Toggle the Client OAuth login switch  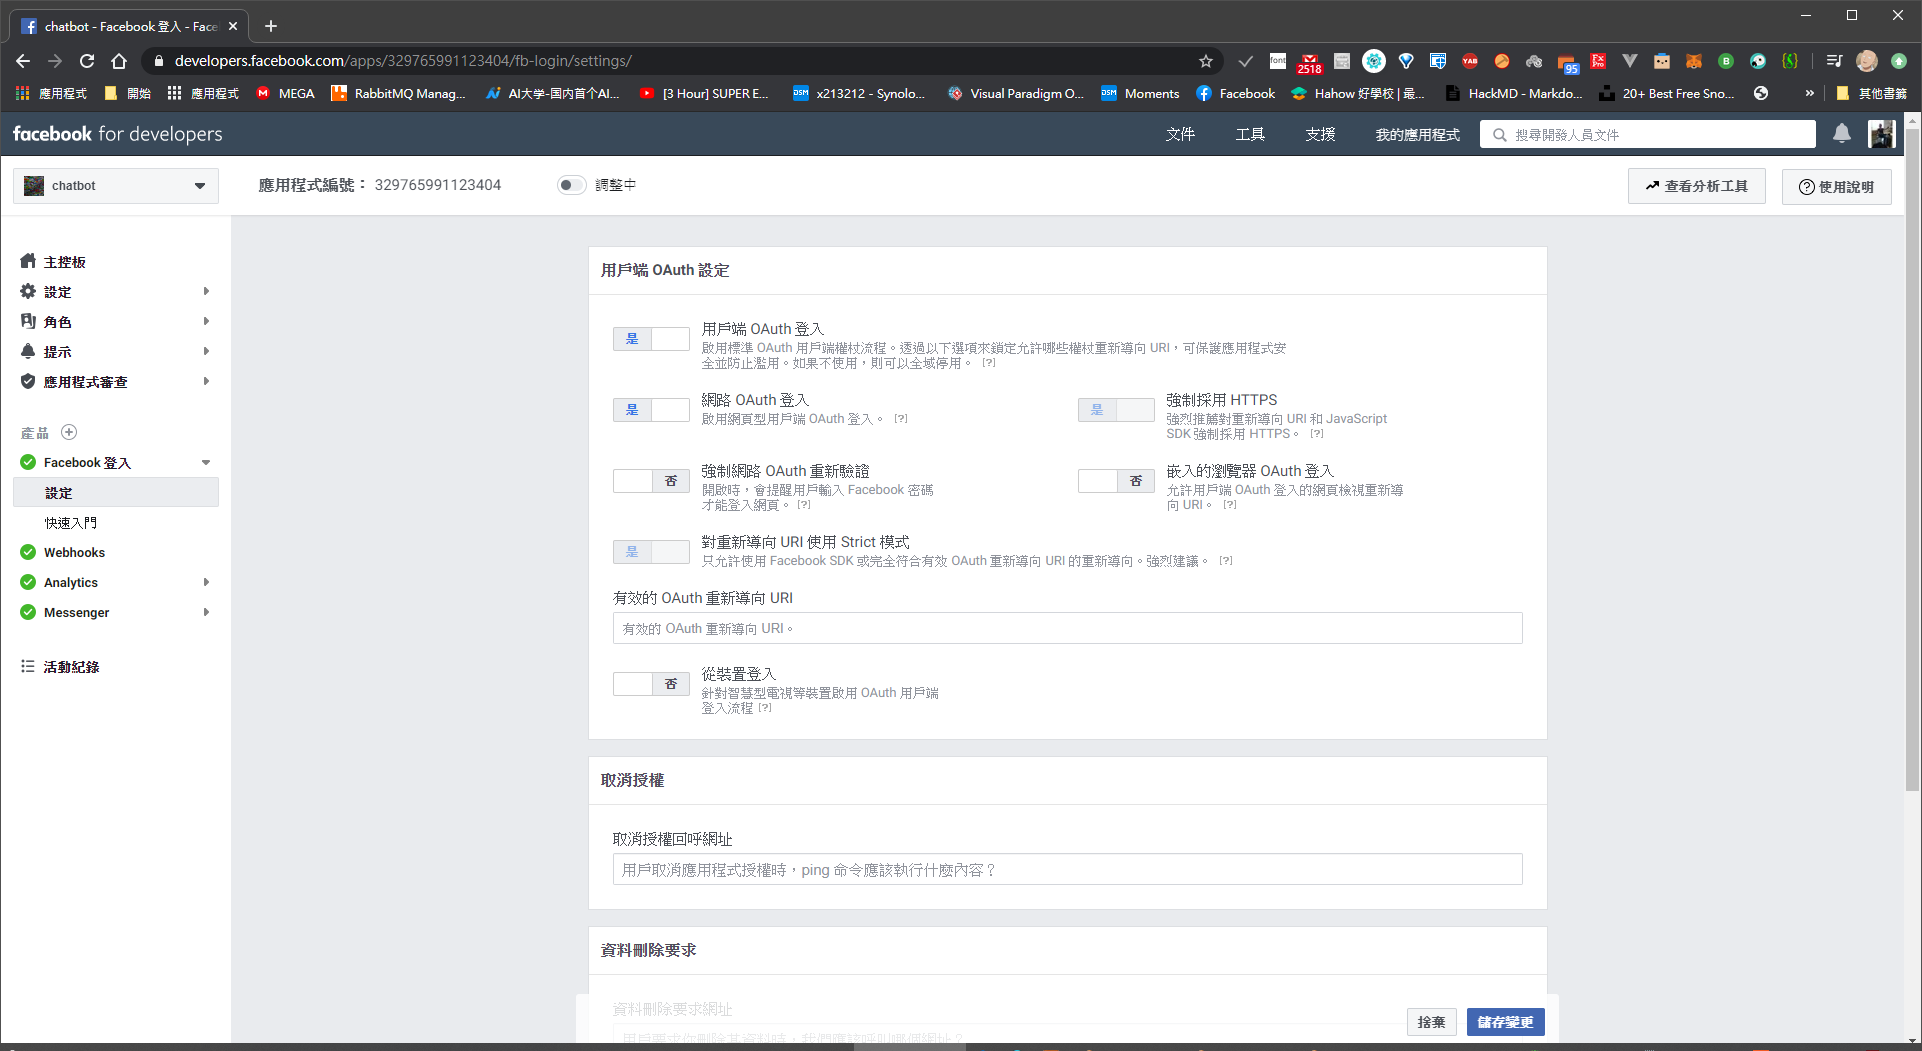click(x=651, y=339)
